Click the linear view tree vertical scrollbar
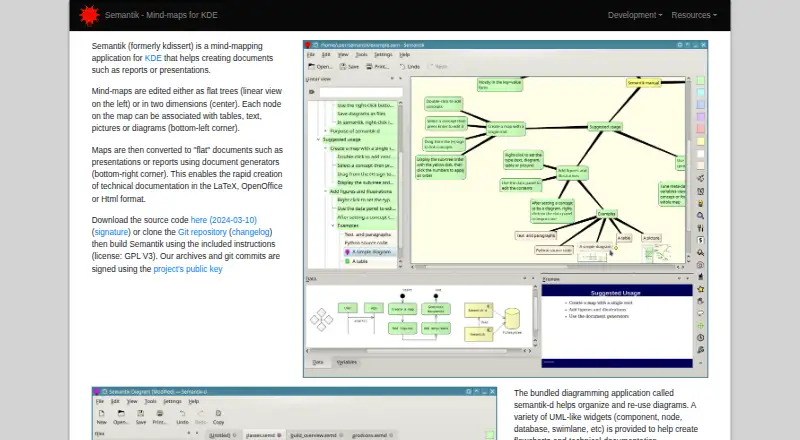800x440 pixels. pyautogui.click(x=401, y=184)
